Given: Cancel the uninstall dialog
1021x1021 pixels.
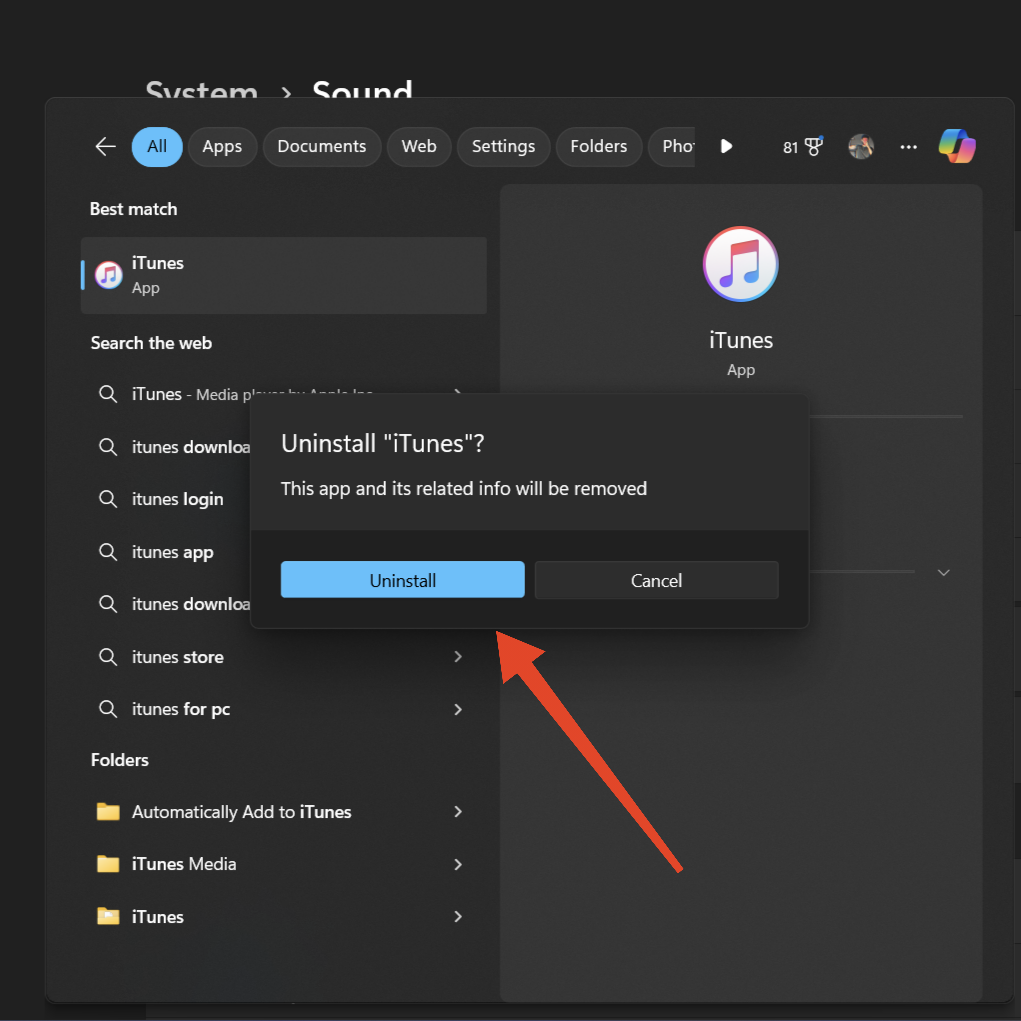Looking at the screenshot, I should [656, 580].
